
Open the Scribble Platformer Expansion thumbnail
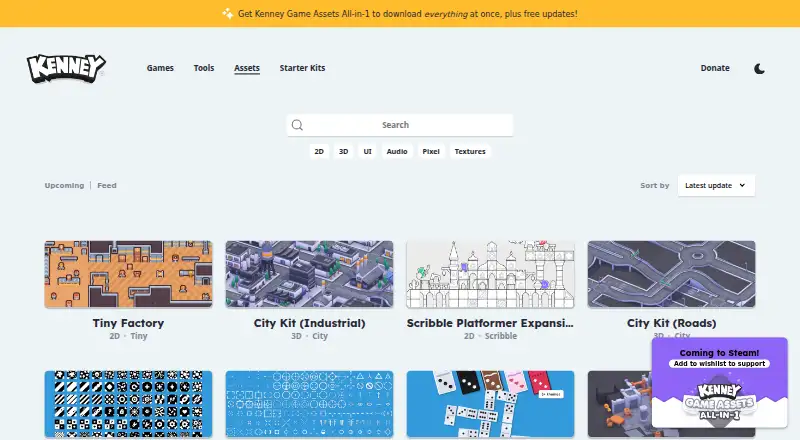click(490, 274)
